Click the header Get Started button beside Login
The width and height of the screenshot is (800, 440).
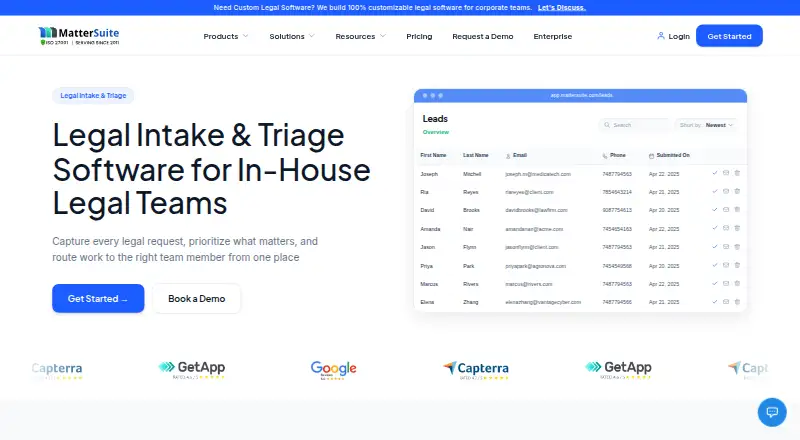click(729, 36)
